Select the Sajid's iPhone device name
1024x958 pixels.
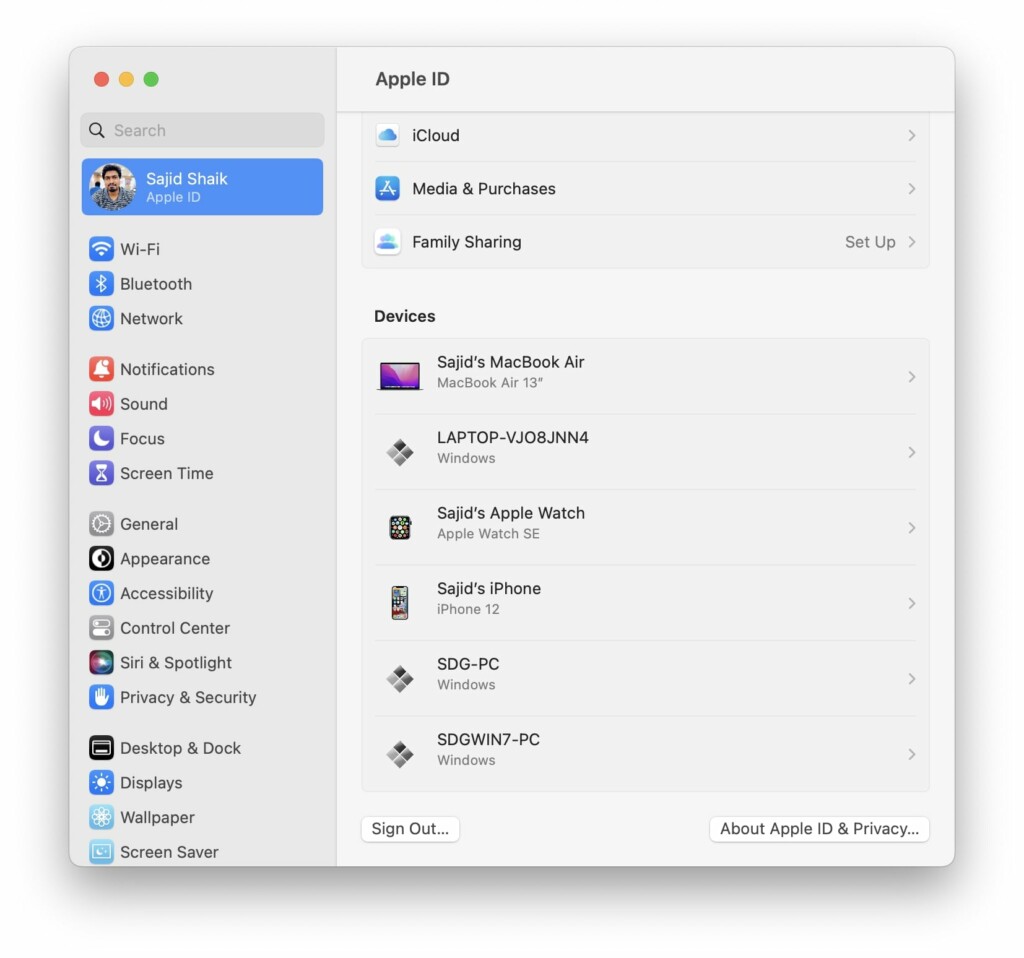coord(489,588)
